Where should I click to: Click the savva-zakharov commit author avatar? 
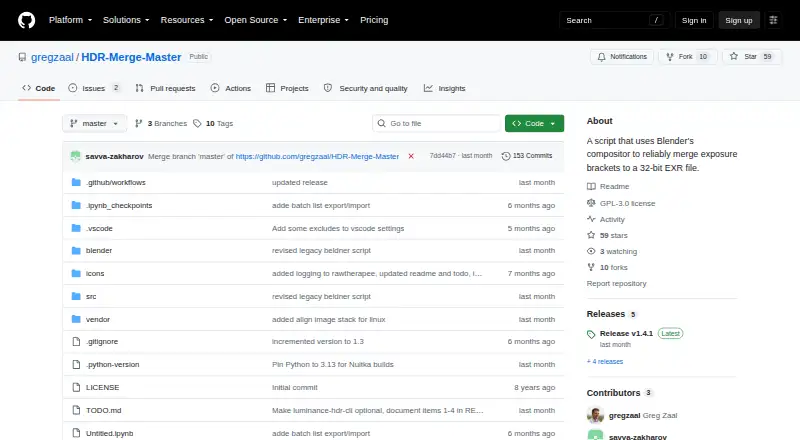pyautogui.click(x=76, y=156)
